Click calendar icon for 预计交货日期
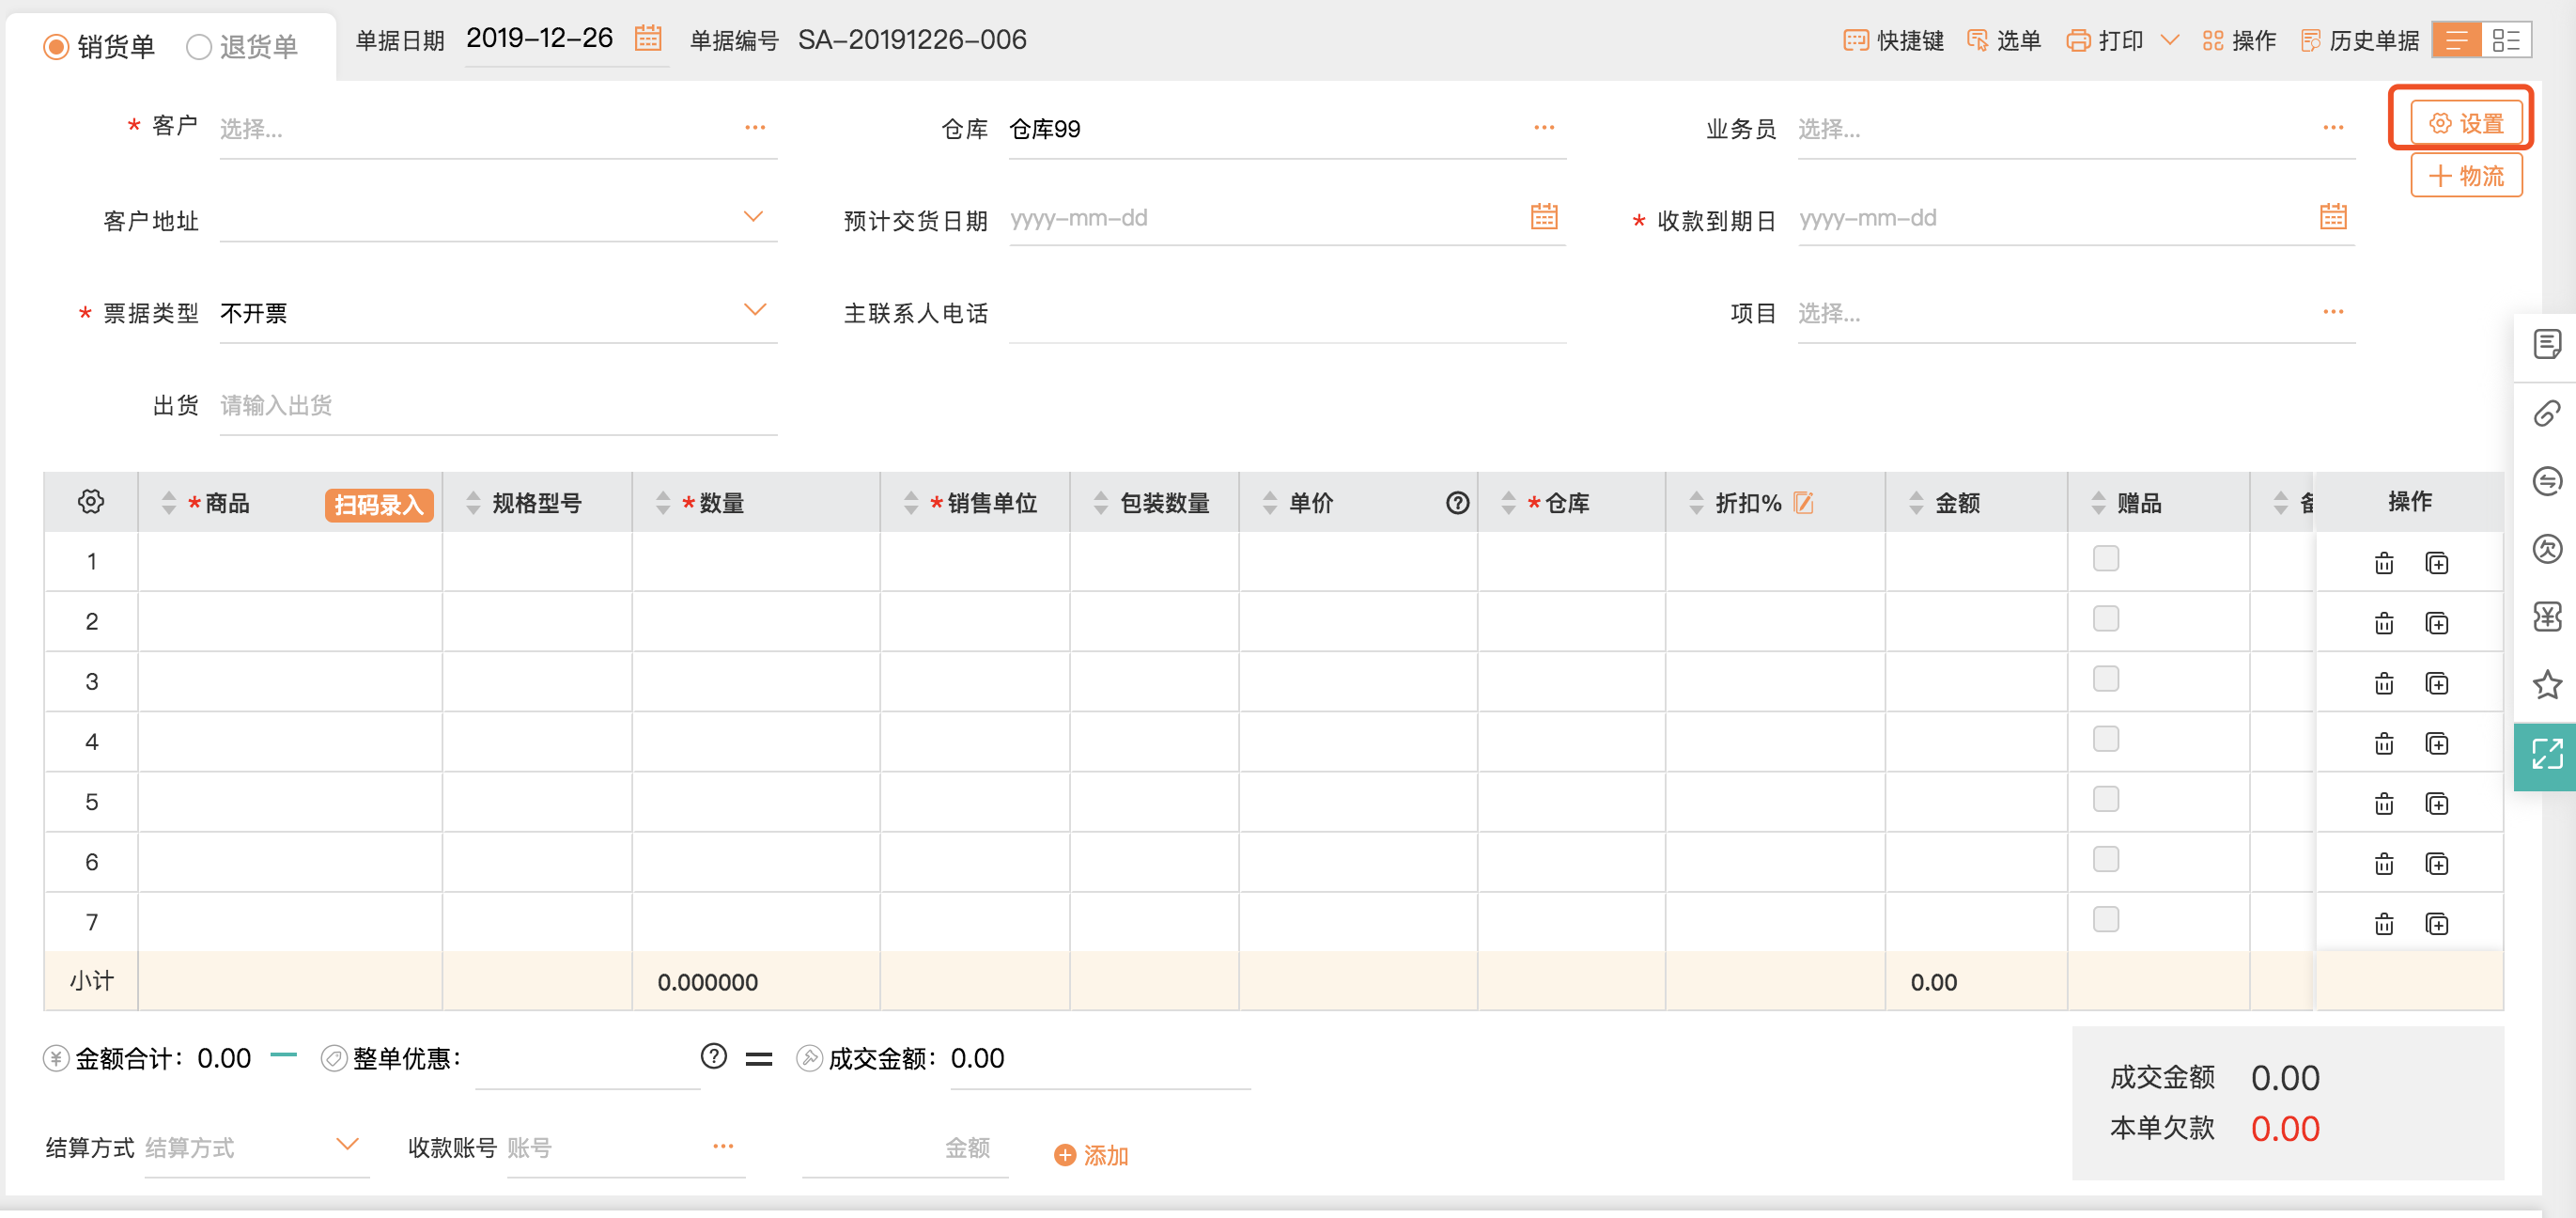This screenshot has width=2576, height=1218. [1541, 219]
